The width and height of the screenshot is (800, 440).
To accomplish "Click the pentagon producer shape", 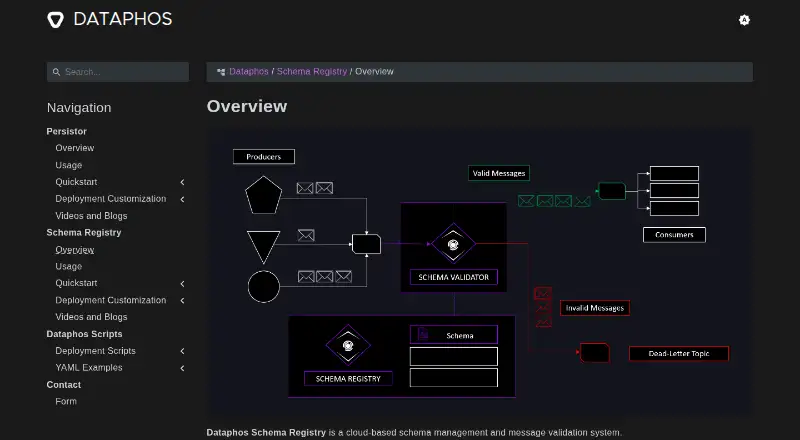I will pyautogui.click(x=263, y=195).
